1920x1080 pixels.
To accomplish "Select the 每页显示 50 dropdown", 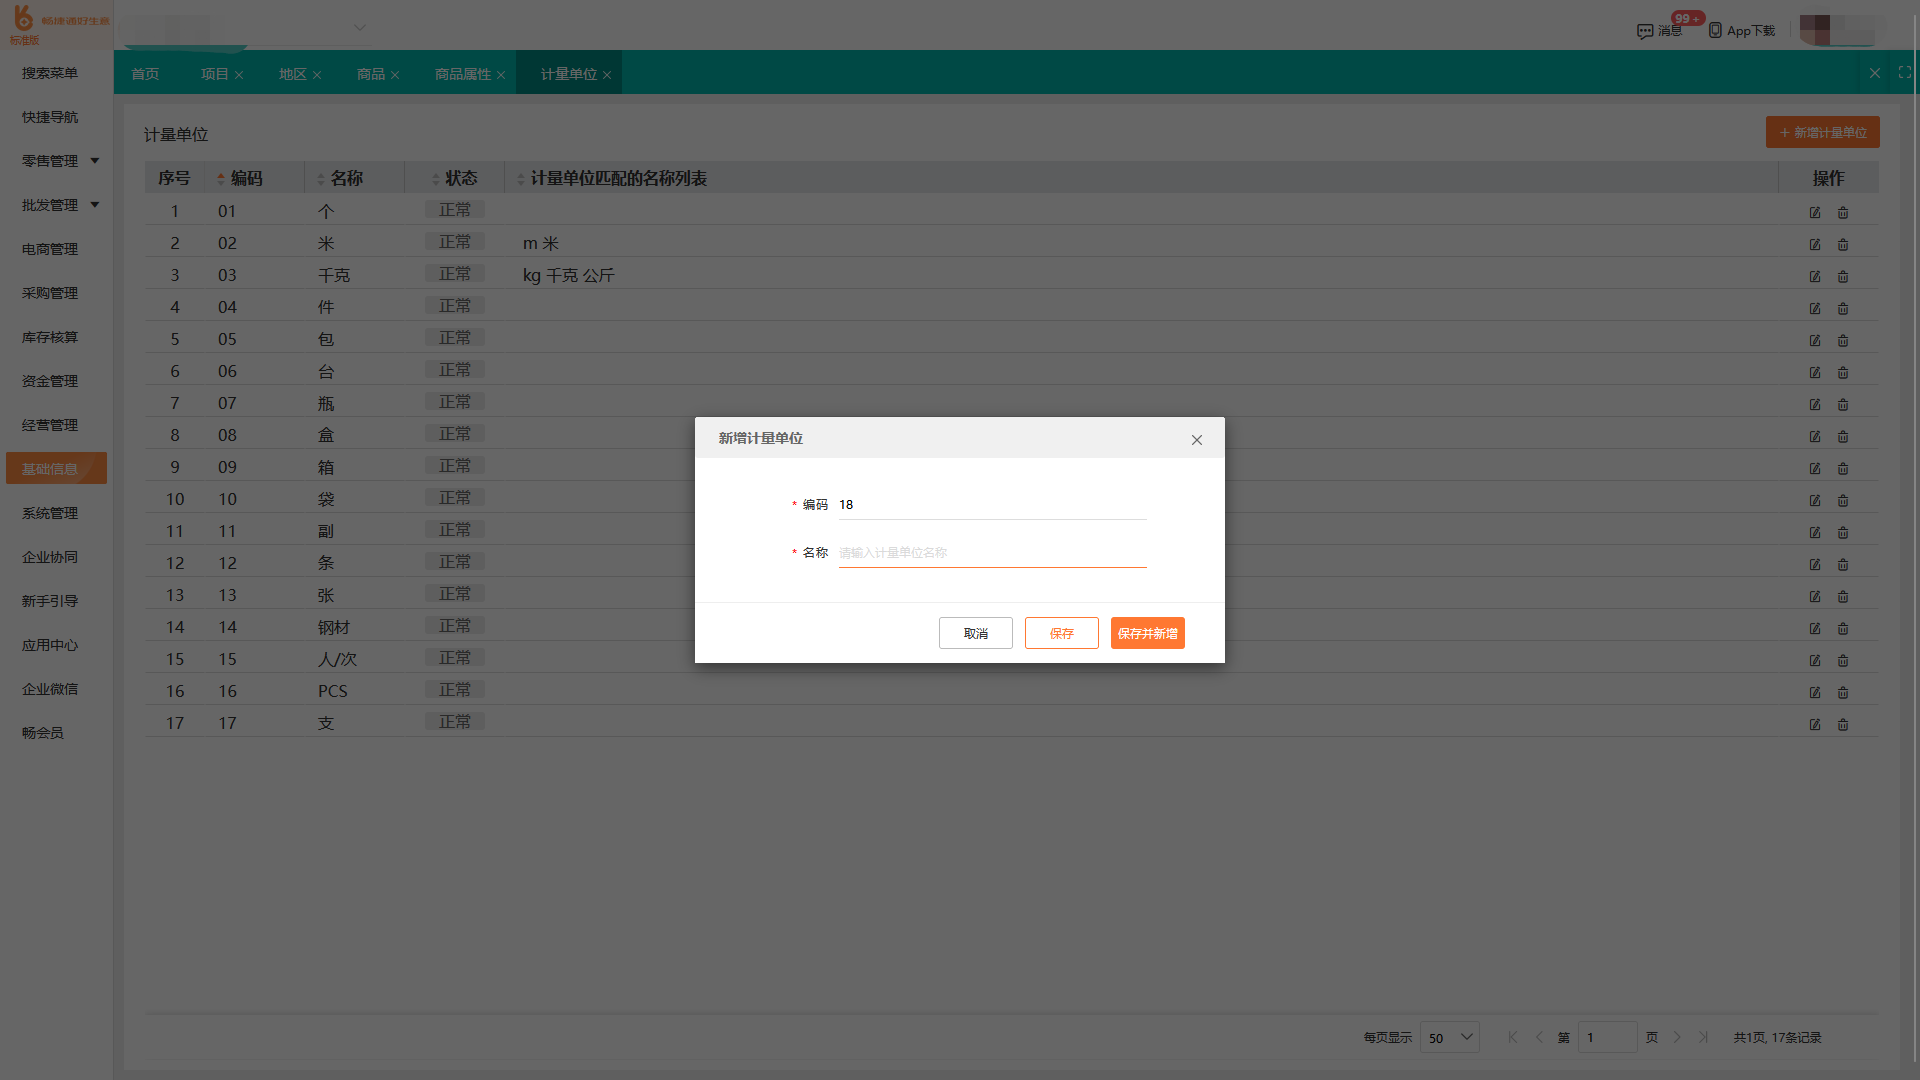I will tap(1449, 1036).
